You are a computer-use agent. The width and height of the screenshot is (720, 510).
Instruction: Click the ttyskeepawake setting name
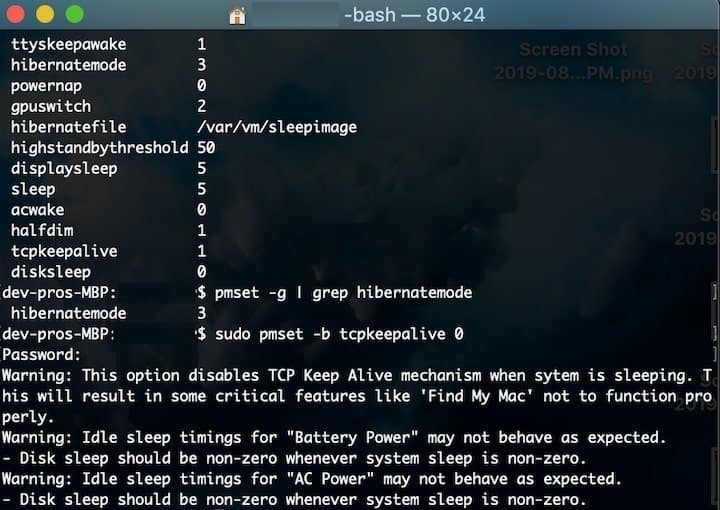(x=68, y=44)
